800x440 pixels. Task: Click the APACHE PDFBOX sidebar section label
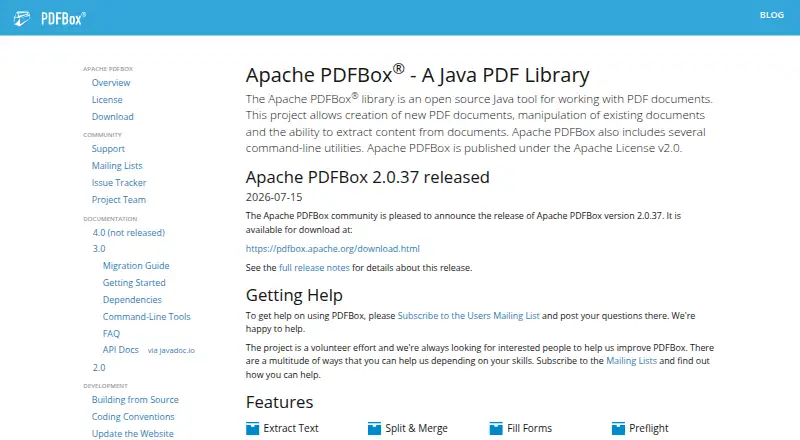click(108, 69)
